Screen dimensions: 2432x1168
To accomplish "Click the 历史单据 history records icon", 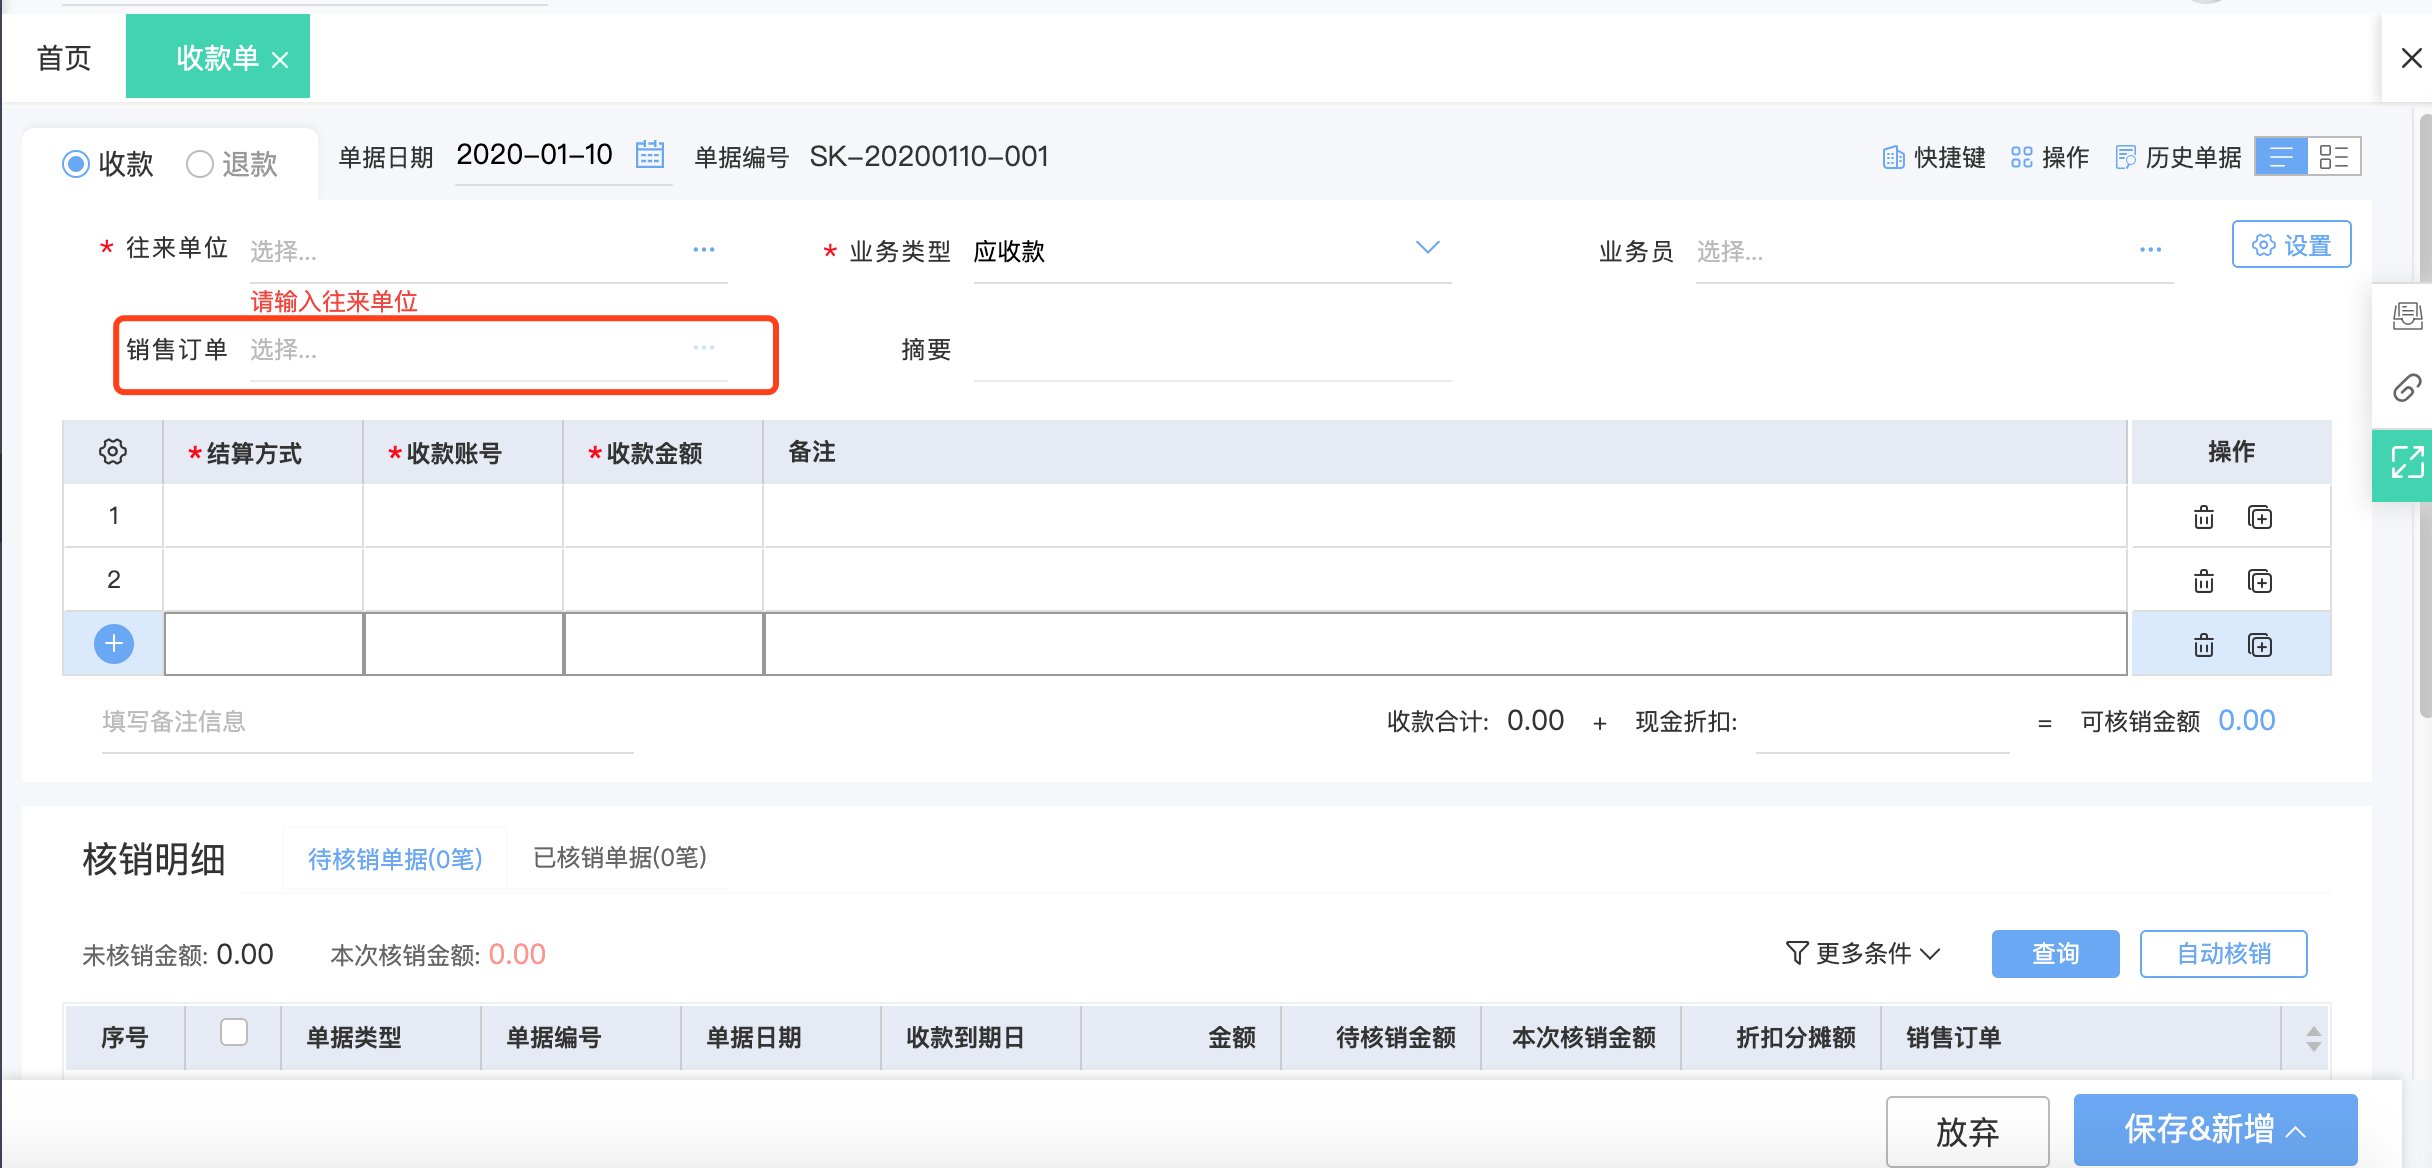I will coord(2126,155).
